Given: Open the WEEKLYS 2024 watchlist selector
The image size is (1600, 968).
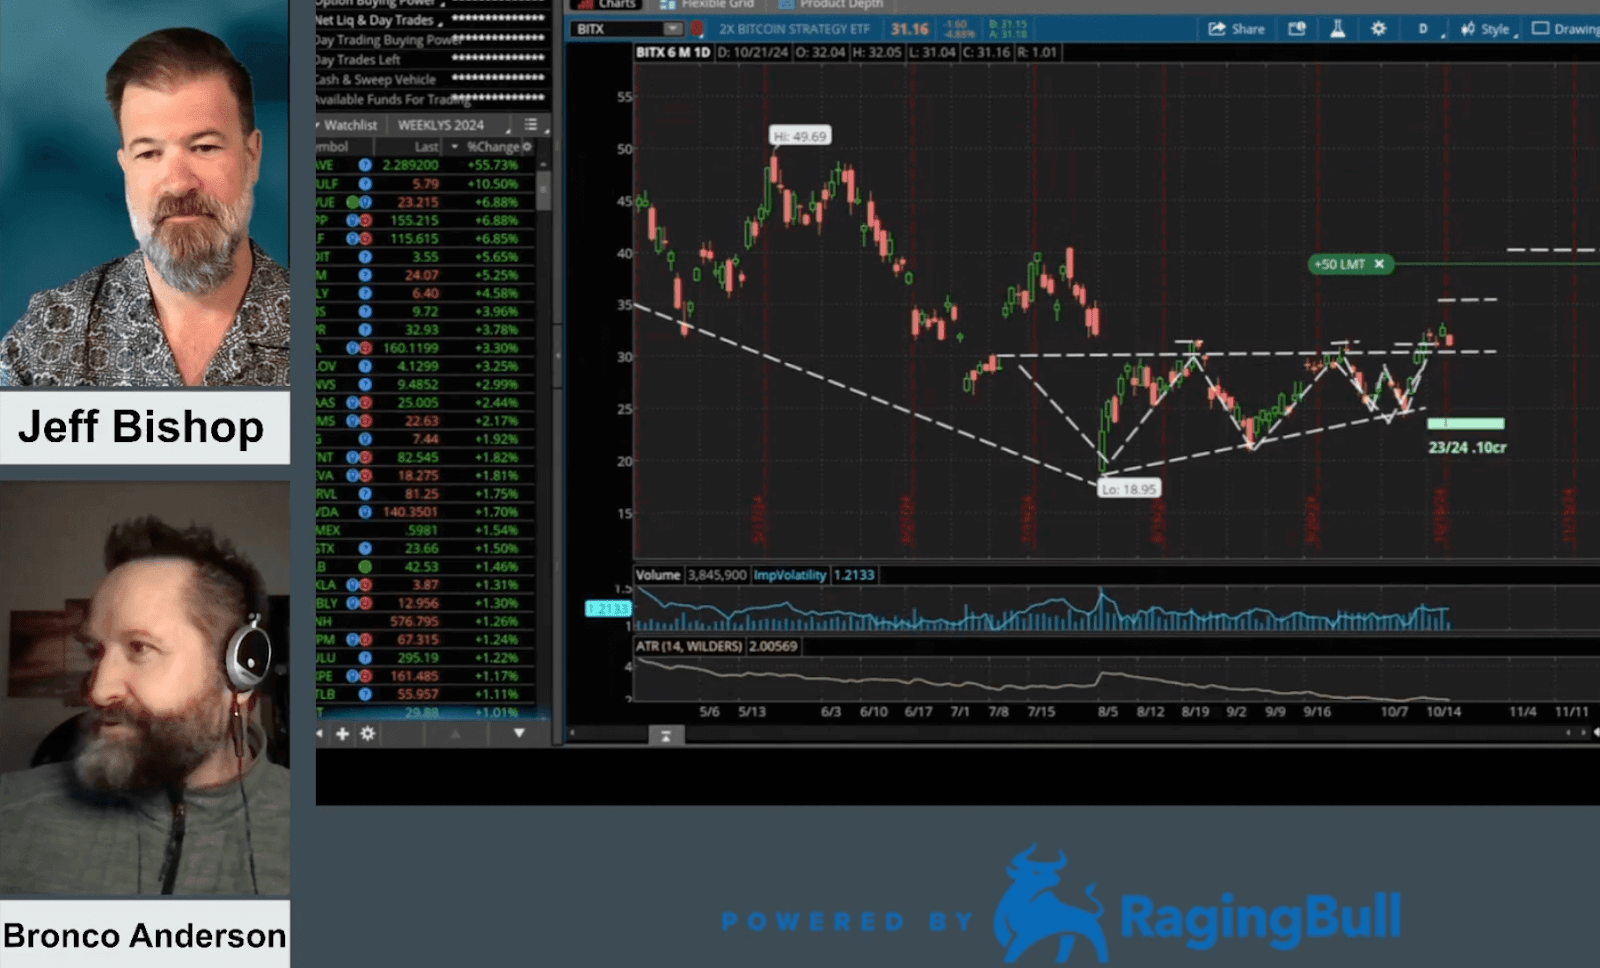Looking at the screenshot, I should point(441,125).
